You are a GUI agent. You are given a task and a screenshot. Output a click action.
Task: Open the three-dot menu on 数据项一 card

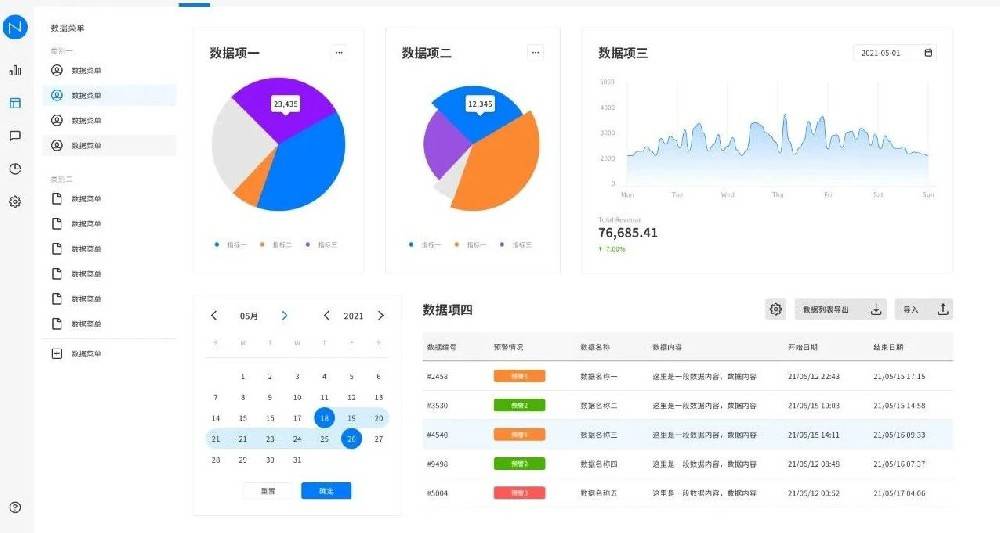[339, 52]
